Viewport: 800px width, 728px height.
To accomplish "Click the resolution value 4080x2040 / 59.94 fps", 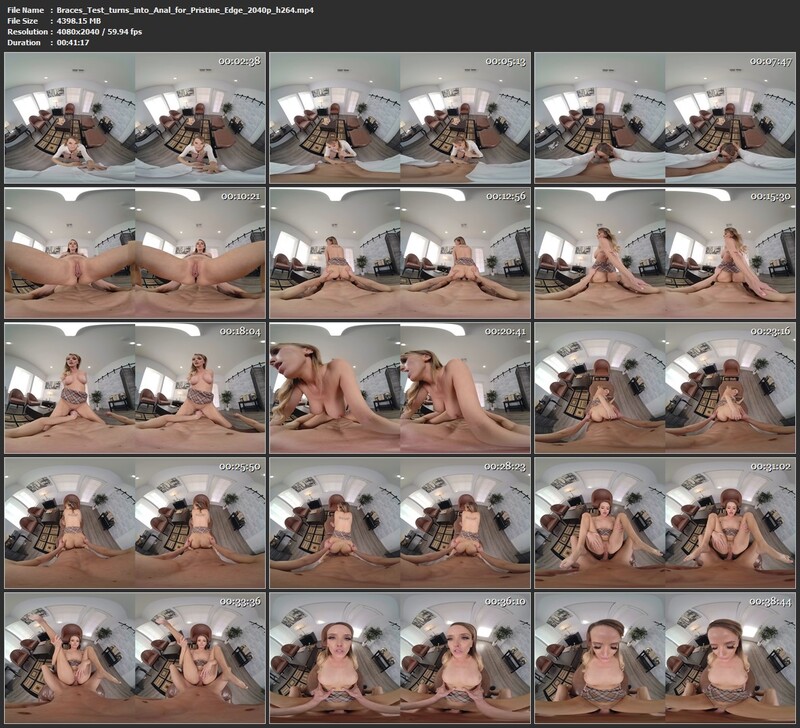I will tap(99, 31).
